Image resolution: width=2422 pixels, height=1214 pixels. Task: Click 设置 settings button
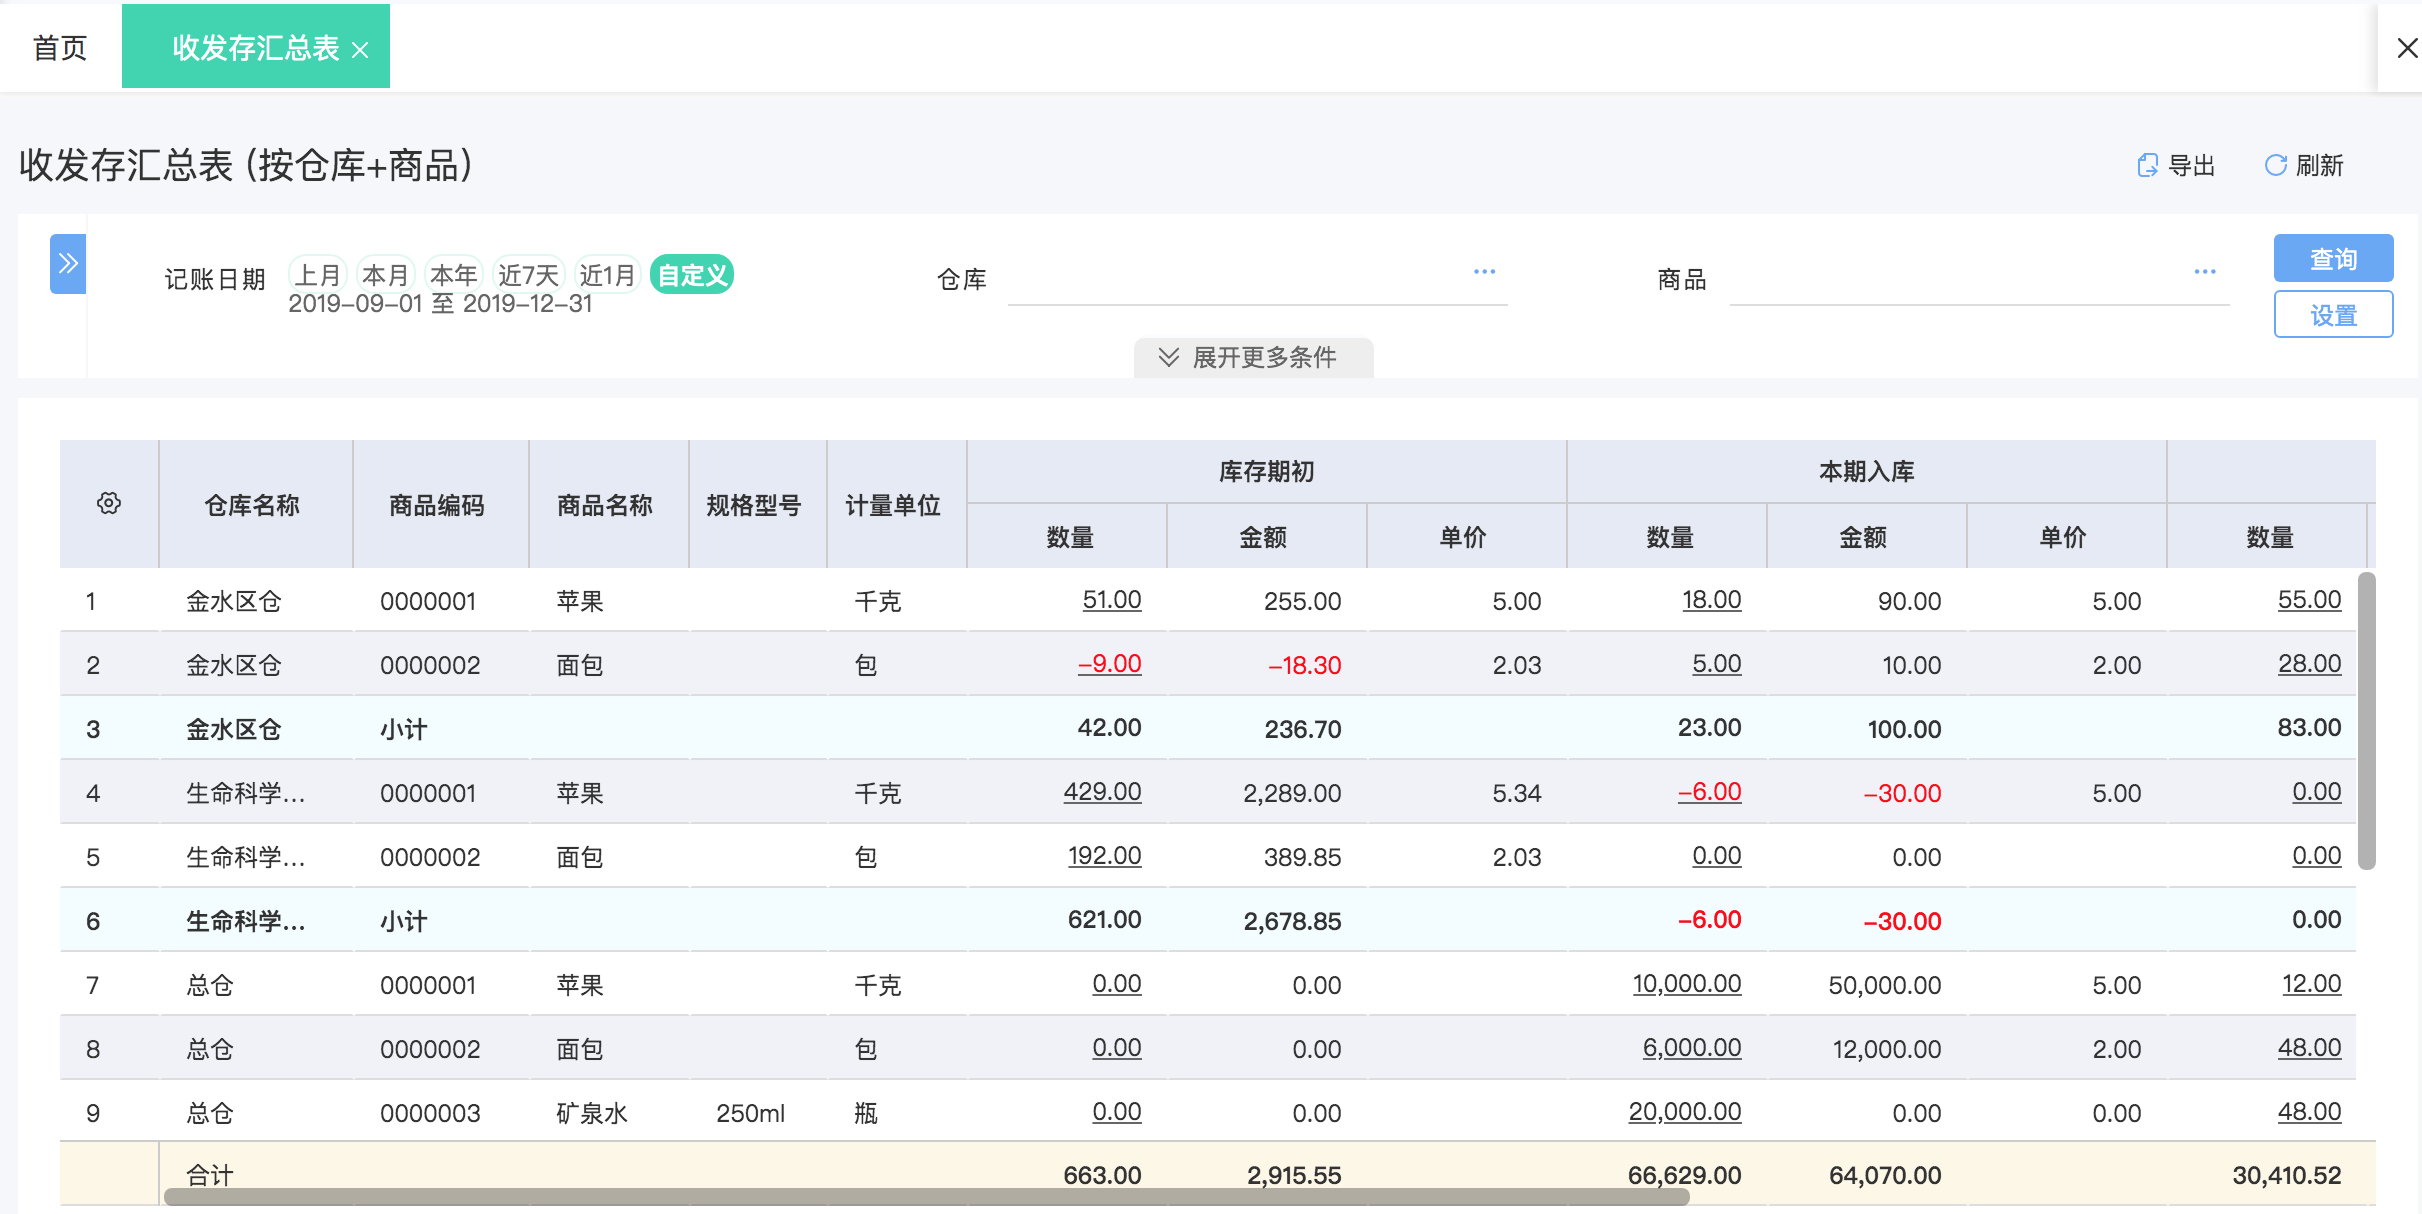tap(2334, 316)
